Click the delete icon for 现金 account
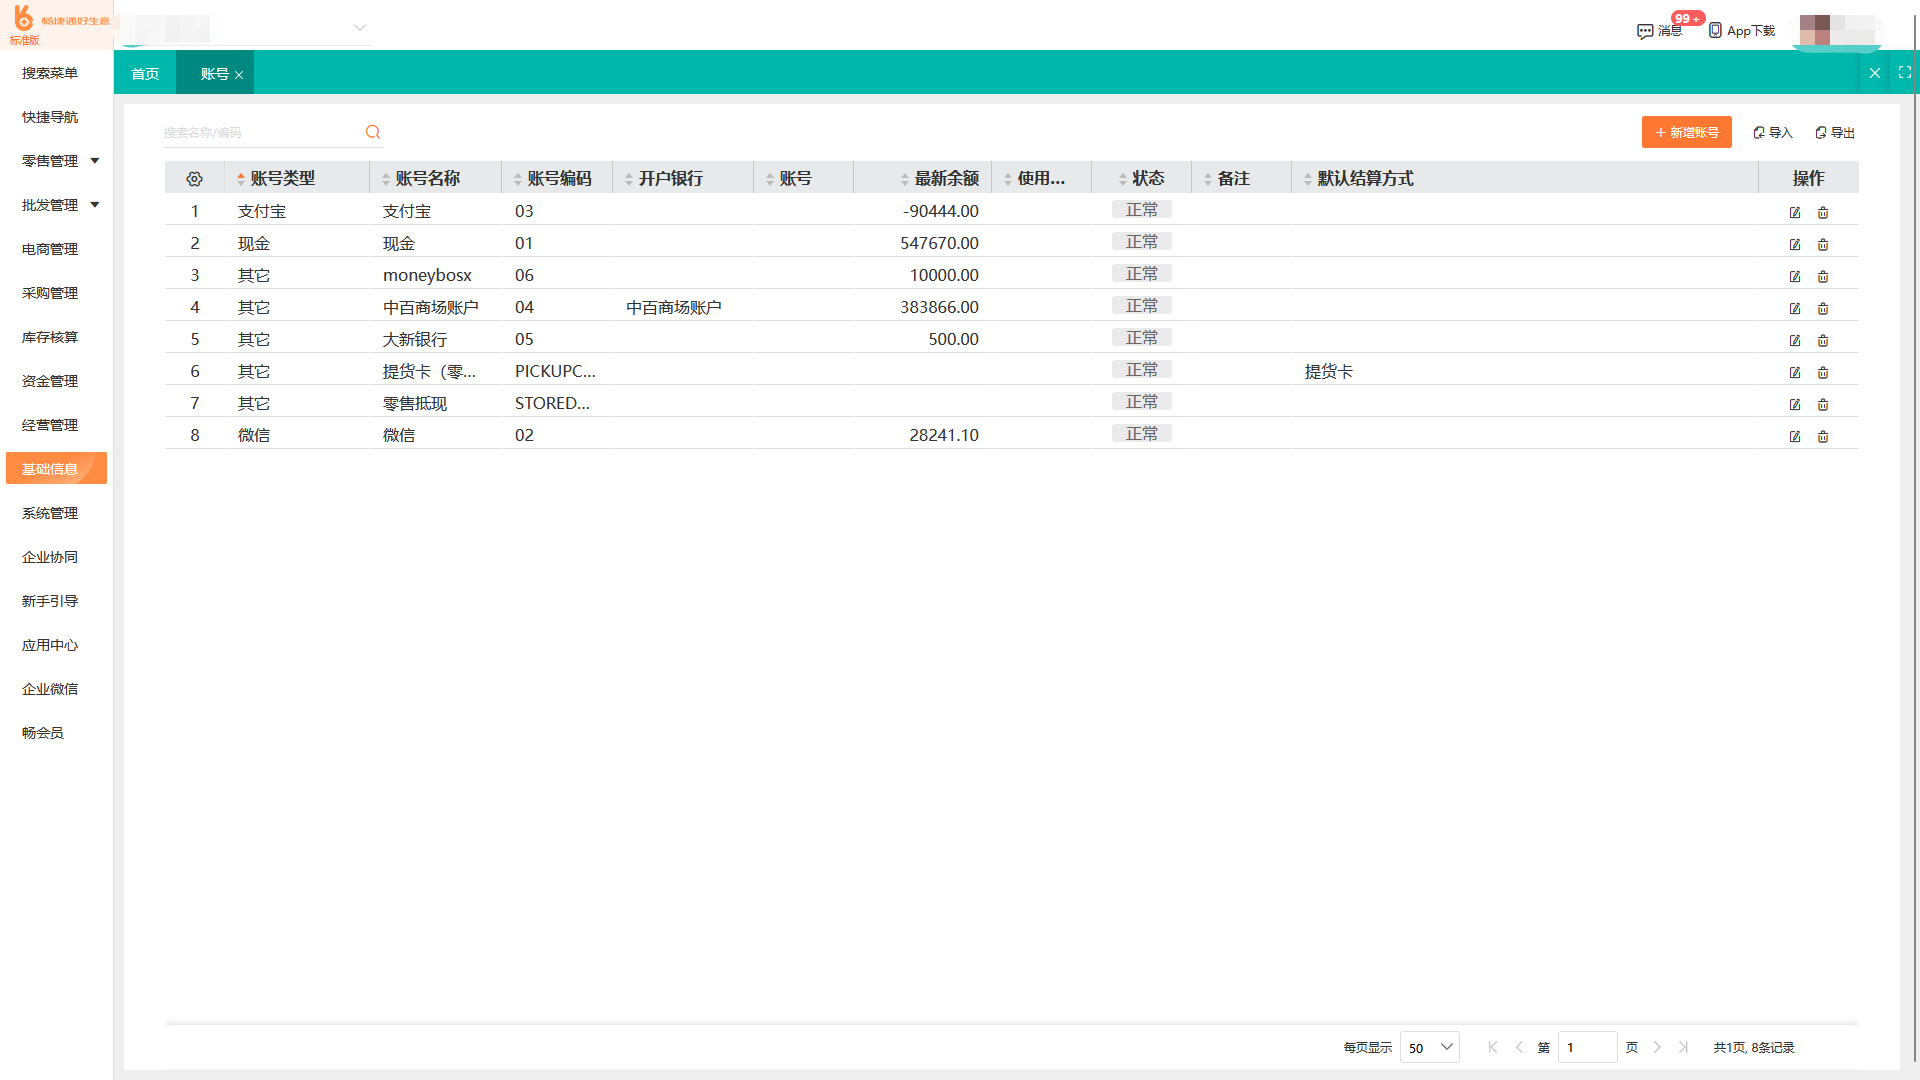Screen dimensions: 1920x1080 tap(1822, 244)
